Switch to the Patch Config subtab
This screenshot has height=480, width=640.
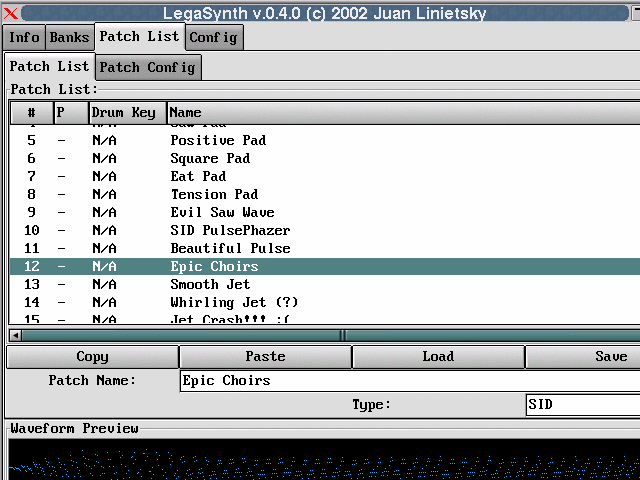point(148,68)
